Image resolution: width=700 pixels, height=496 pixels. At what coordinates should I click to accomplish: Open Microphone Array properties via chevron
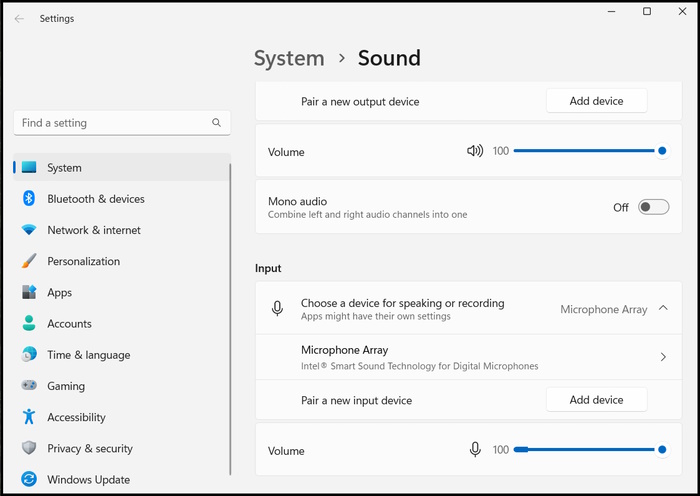(x=663, y=357)
